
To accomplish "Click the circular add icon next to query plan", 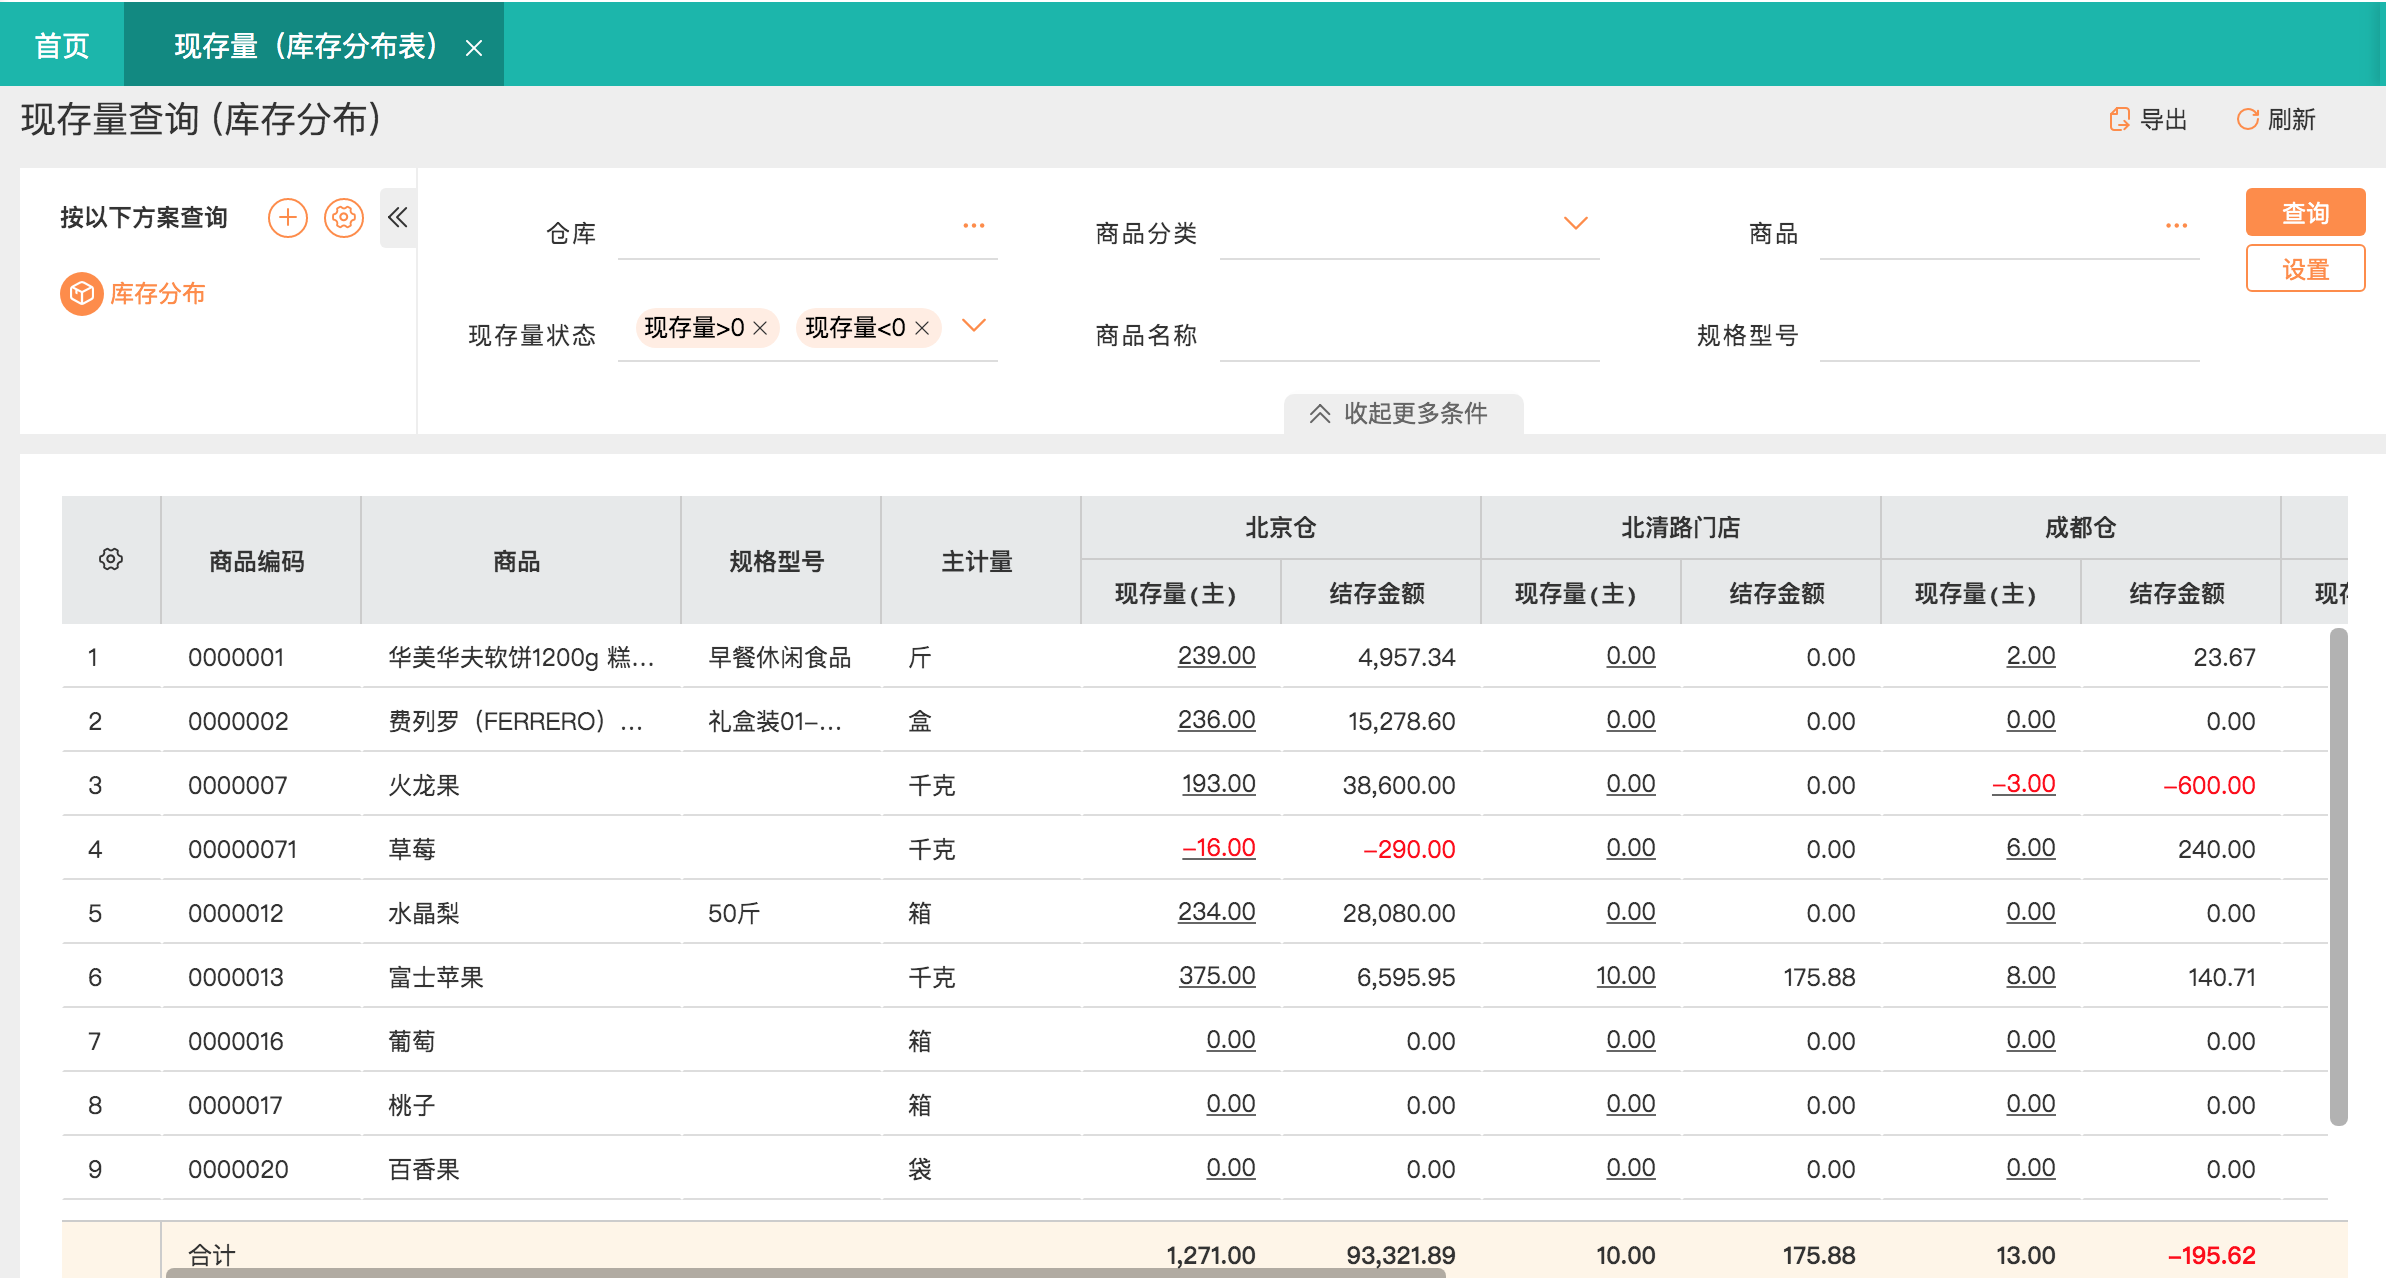I will click(x=289, y=218).
